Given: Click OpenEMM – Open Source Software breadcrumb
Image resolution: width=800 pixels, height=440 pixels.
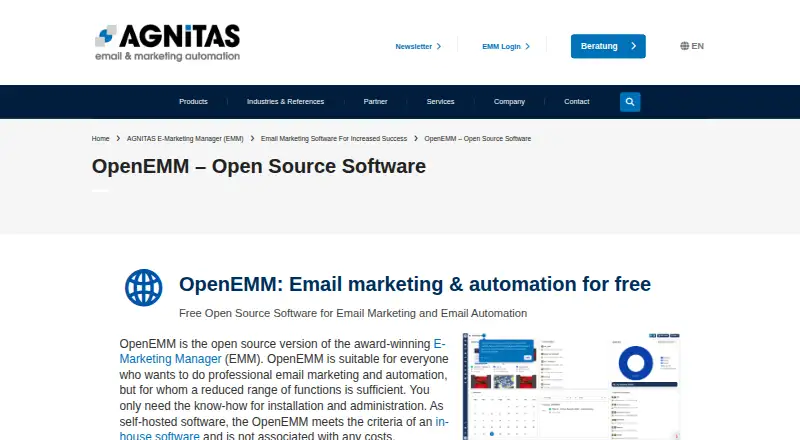Looking at the screenshot, I should tap(478, 138).
